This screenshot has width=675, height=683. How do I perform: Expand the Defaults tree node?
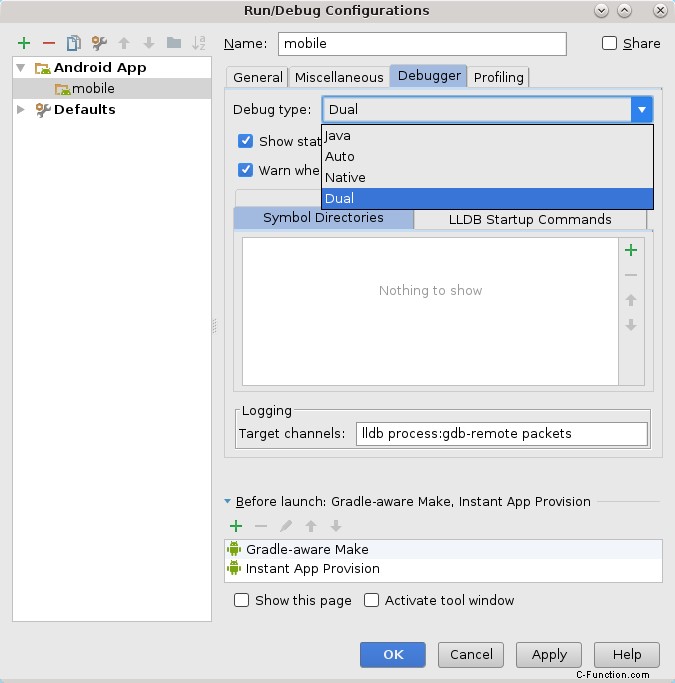point(21,109)
